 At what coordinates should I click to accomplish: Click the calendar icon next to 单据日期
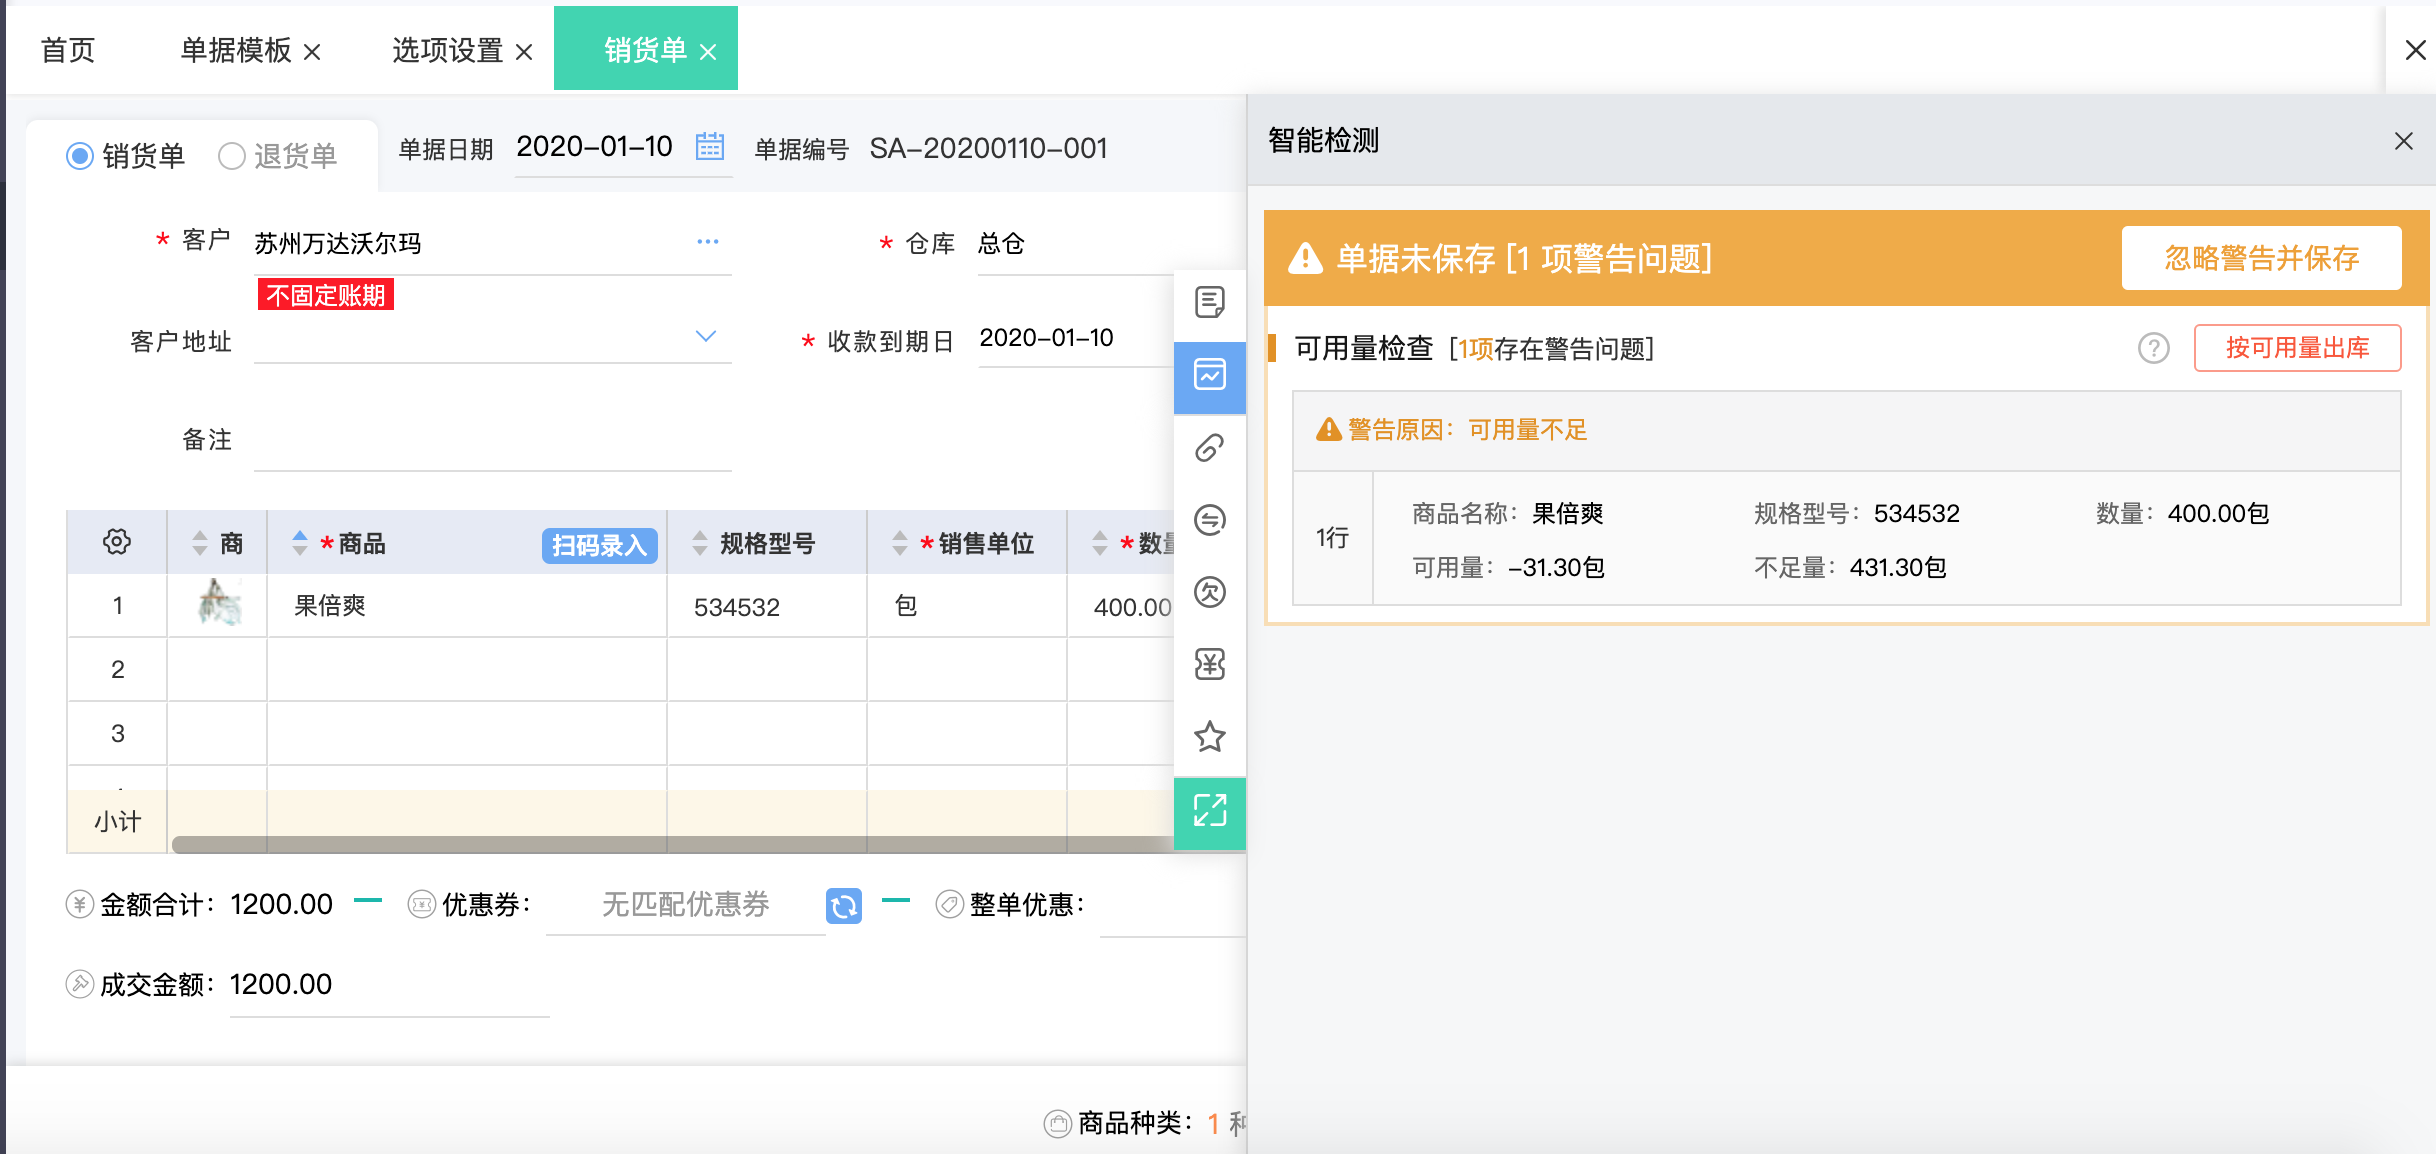(710, 149)
